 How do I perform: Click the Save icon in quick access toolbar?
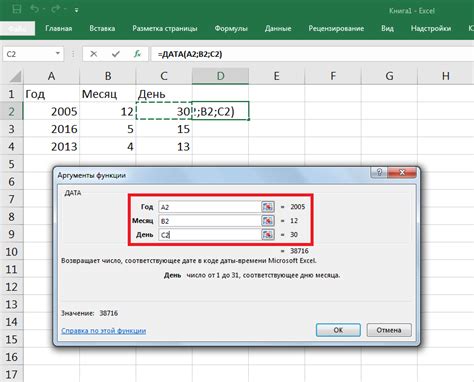[17, 9]
